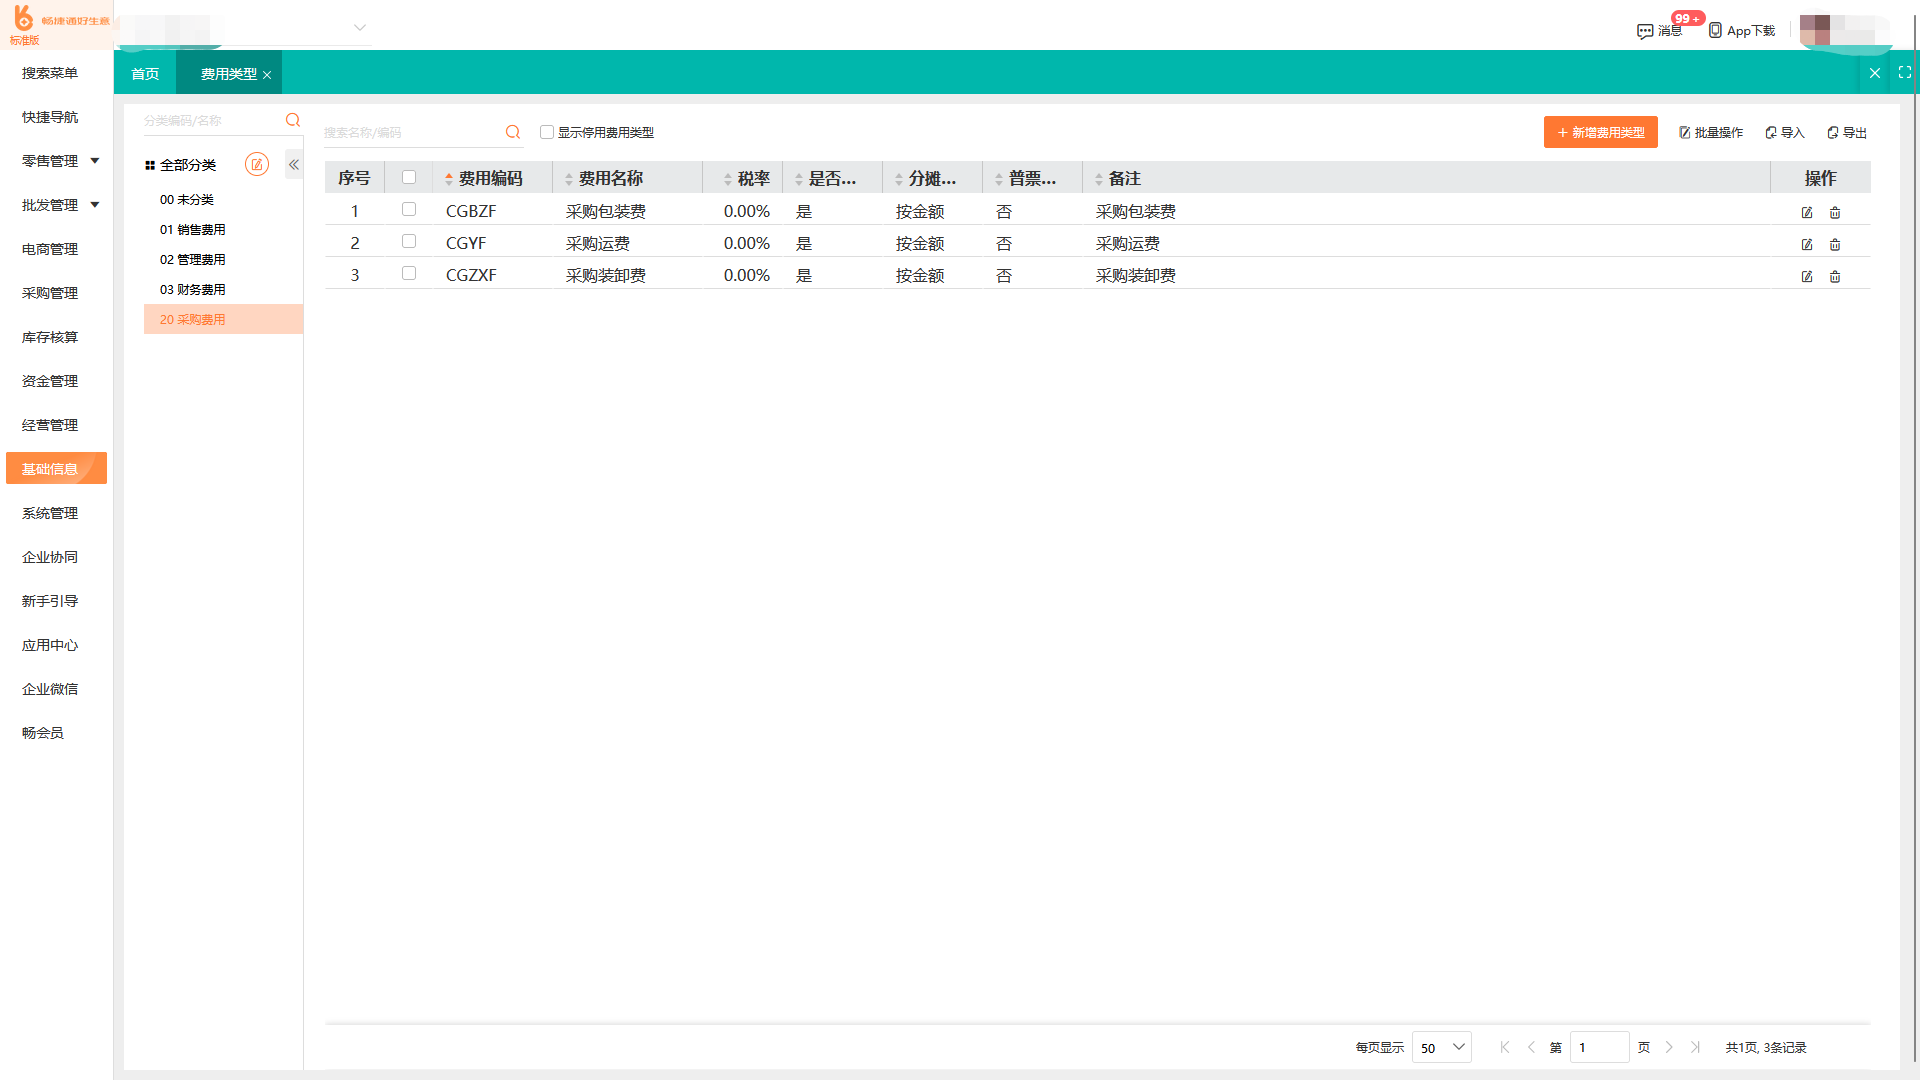
Task: Check the checkbox for row 1
Action: pyautogui.click(x=407, y=210)
